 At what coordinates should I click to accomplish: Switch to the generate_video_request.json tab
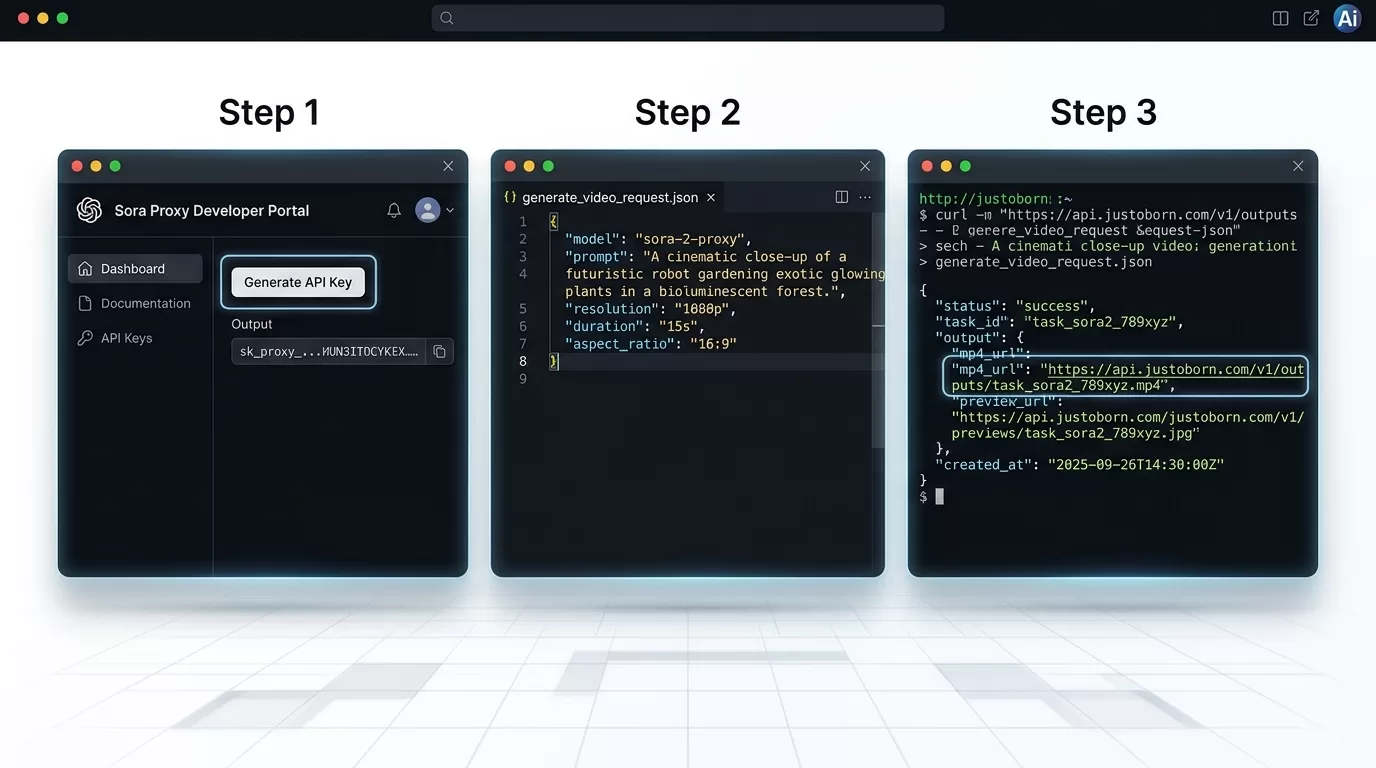pyautogui.click(x=610, y=197)
